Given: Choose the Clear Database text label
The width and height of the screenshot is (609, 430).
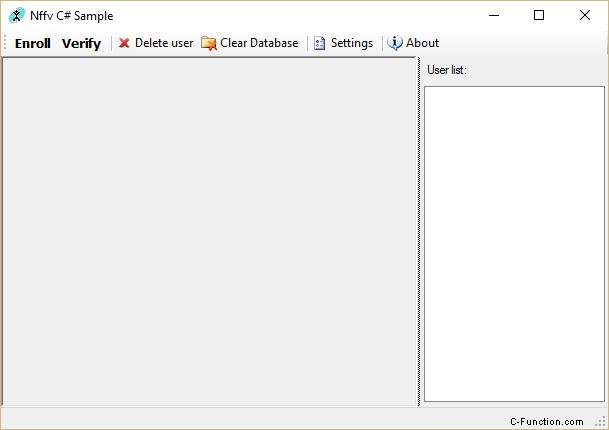Looking at the screenshot, I should (x=259, y=43).
